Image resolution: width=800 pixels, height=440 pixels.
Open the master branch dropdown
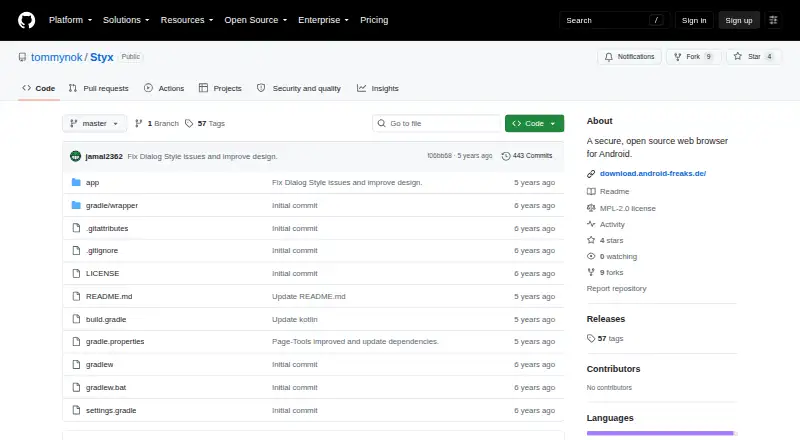point(94,124)
